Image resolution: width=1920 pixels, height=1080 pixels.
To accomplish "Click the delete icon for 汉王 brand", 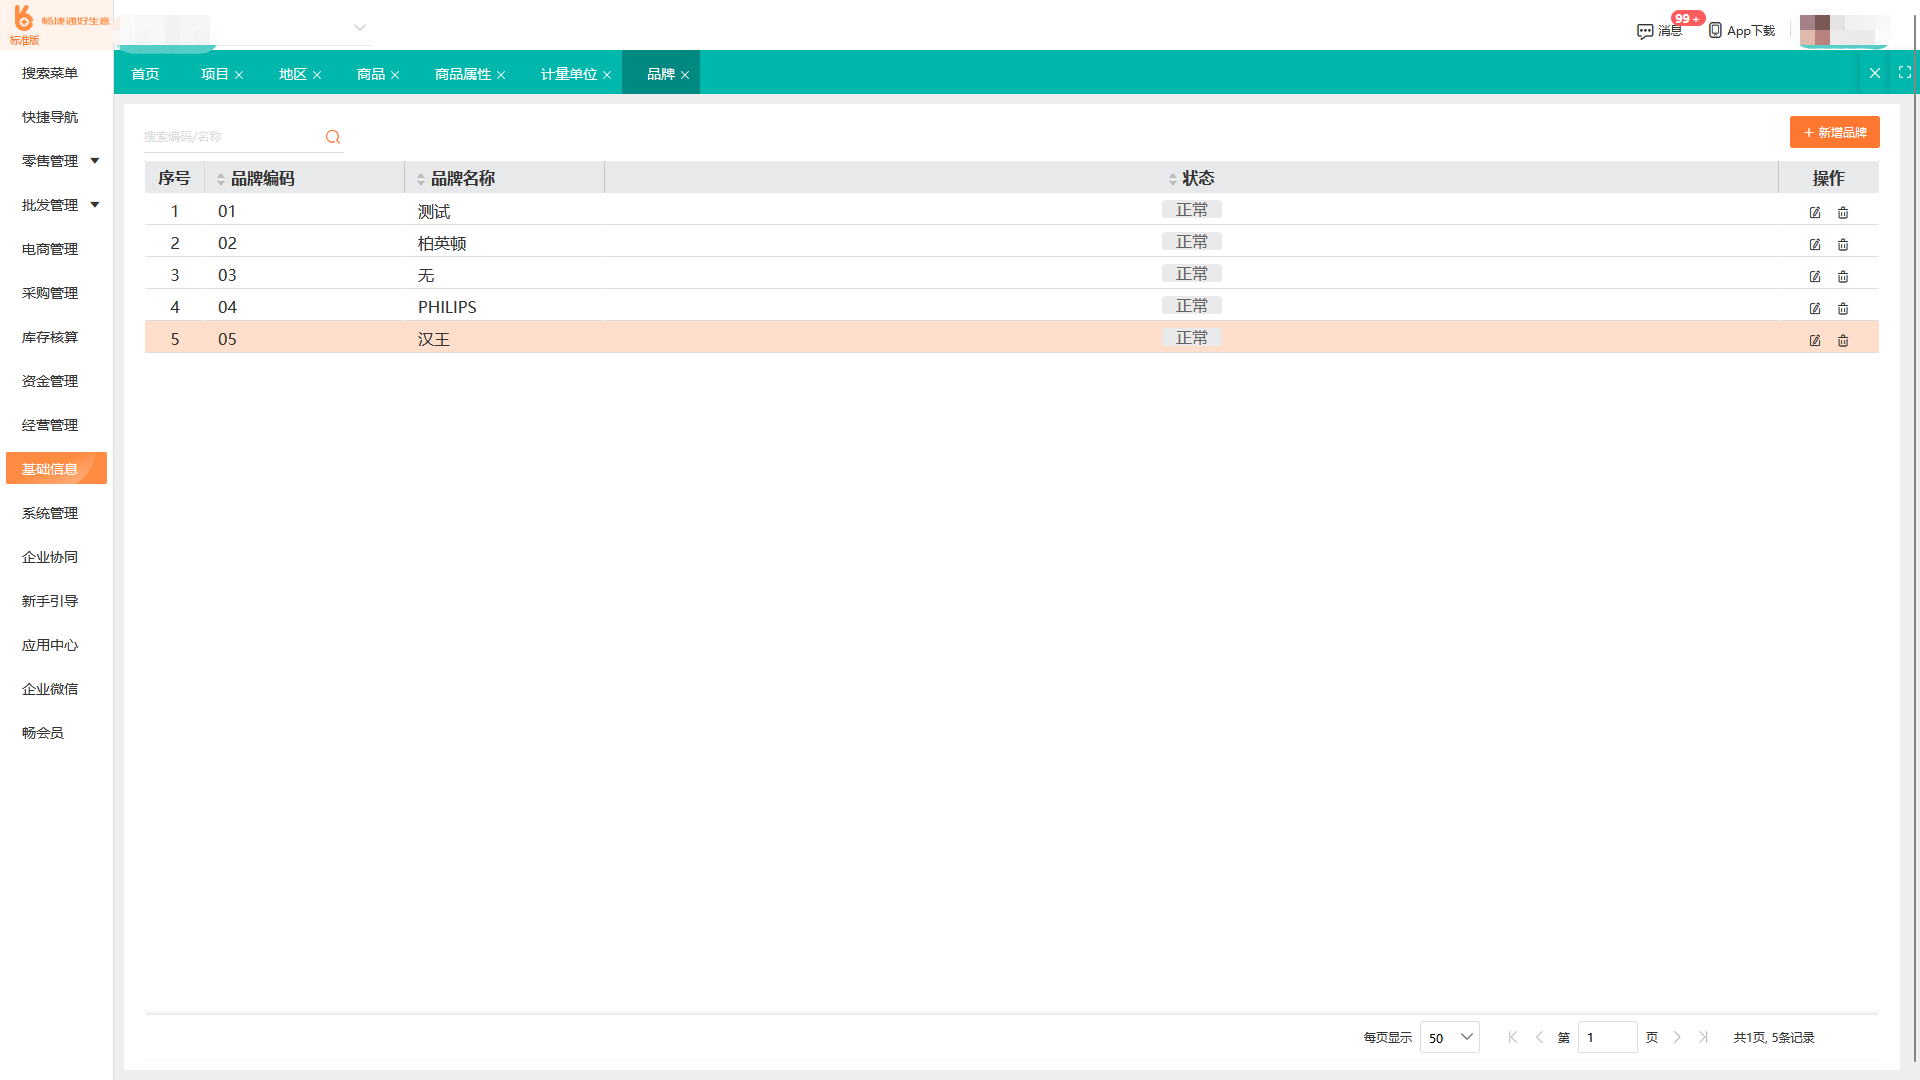I will coord(1844,339).
